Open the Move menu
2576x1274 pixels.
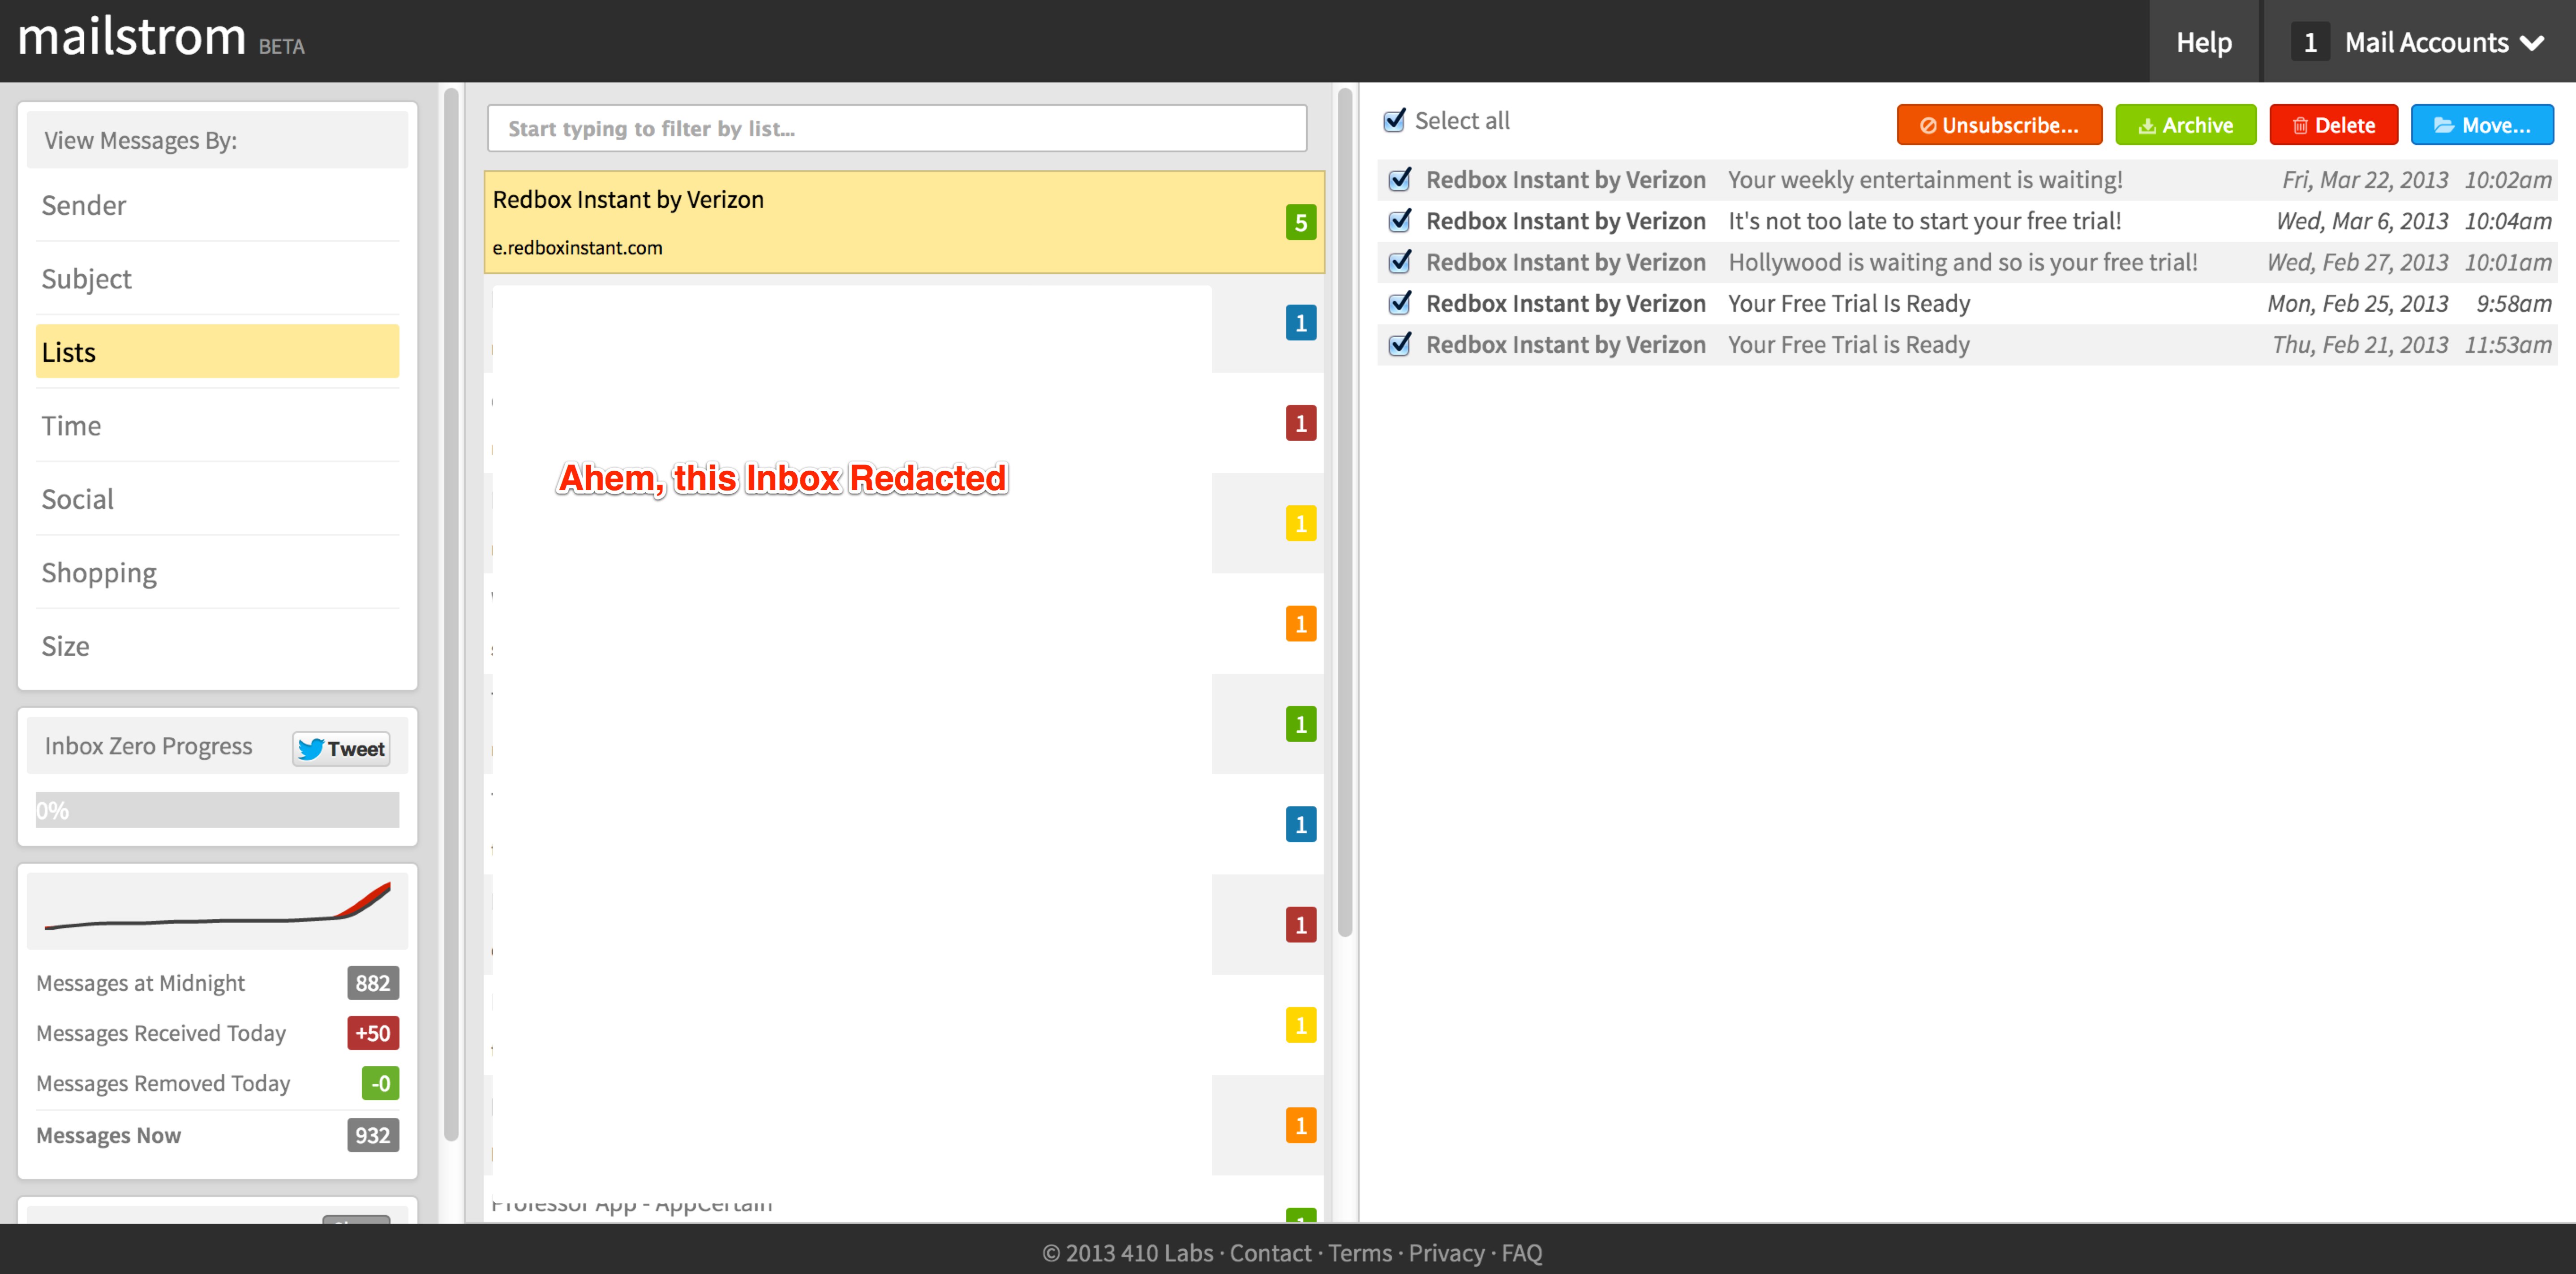(2482, 125)
